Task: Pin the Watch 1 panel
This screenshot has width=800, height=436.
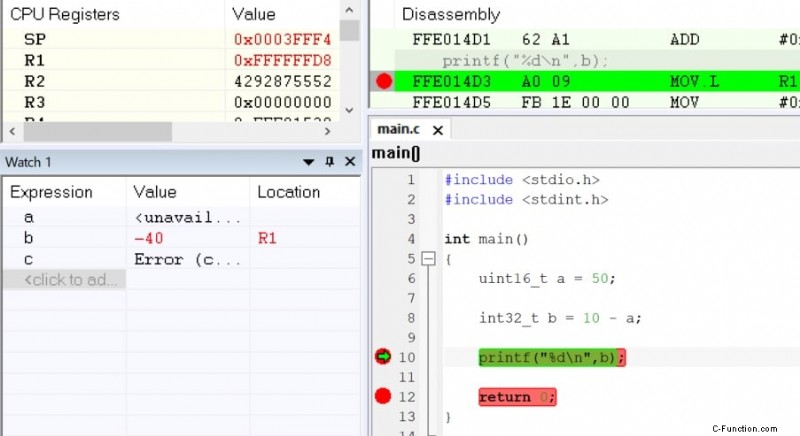Action: coord(329,162)
